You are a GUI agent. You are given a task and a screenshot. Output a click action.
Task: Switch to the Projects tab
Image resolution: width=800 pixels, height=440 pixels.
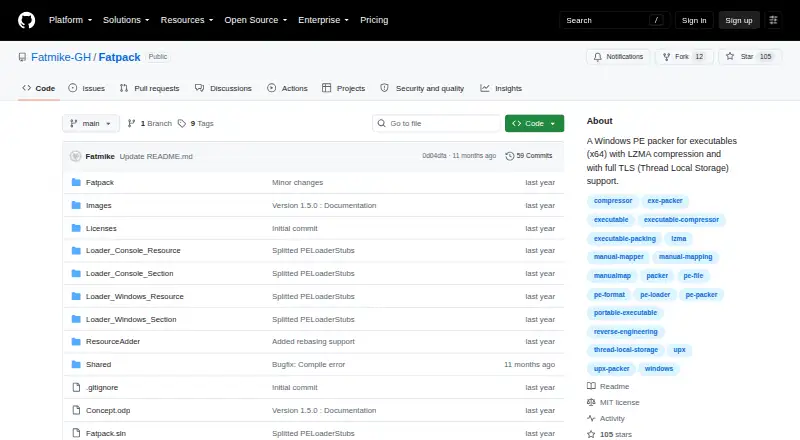tap(343, 88)
